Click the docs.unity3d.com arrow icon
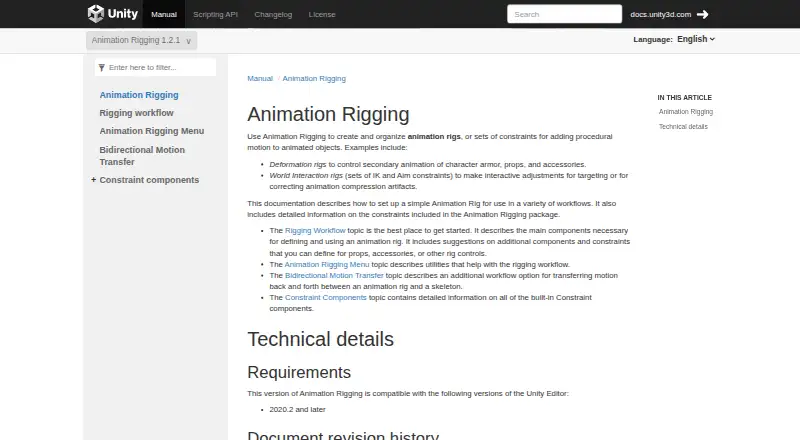The height and width of the screenshot is (440, 800). 703,14
